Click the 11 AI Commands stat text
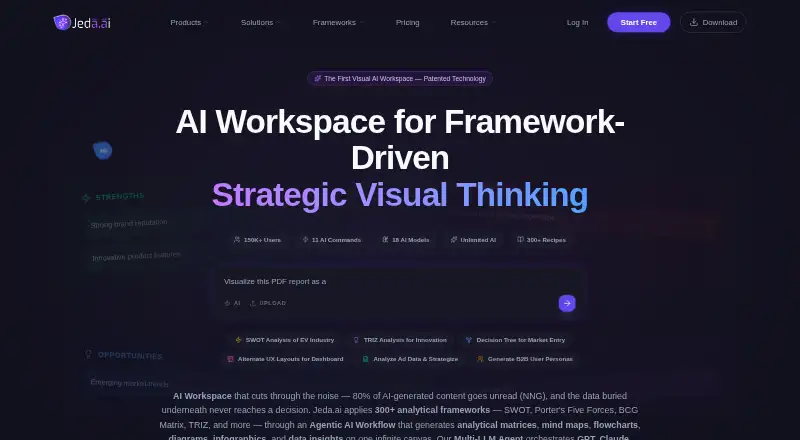 [336, 240]
